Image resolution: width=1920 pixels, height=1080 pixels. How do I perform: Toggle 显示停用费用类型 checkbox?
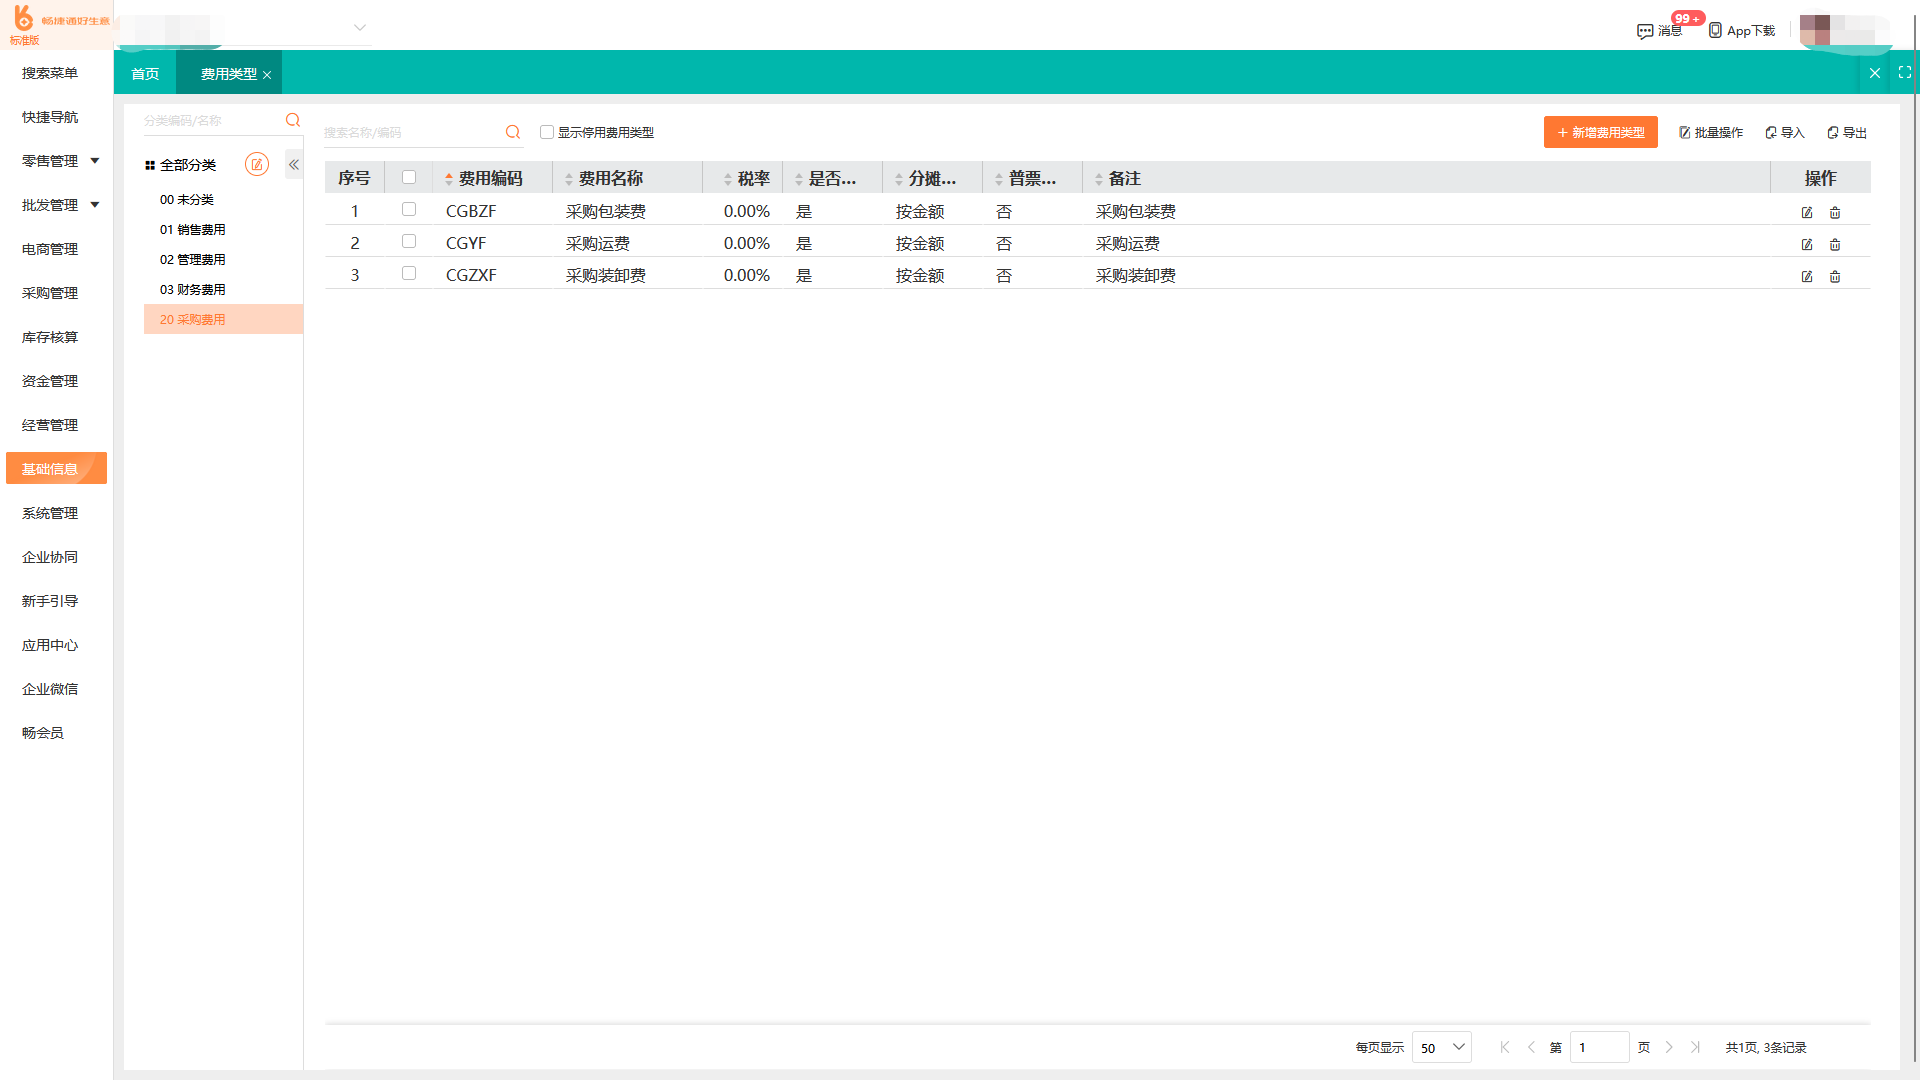[546, 132]
